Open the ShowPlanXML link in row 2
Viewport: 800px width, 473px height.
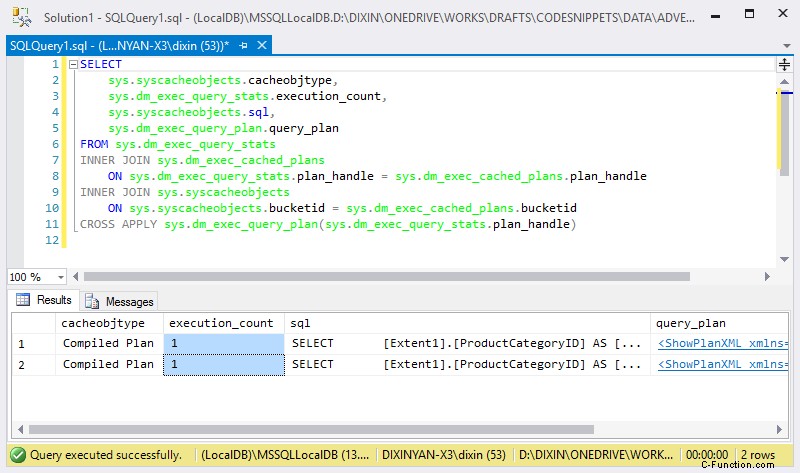723,365
